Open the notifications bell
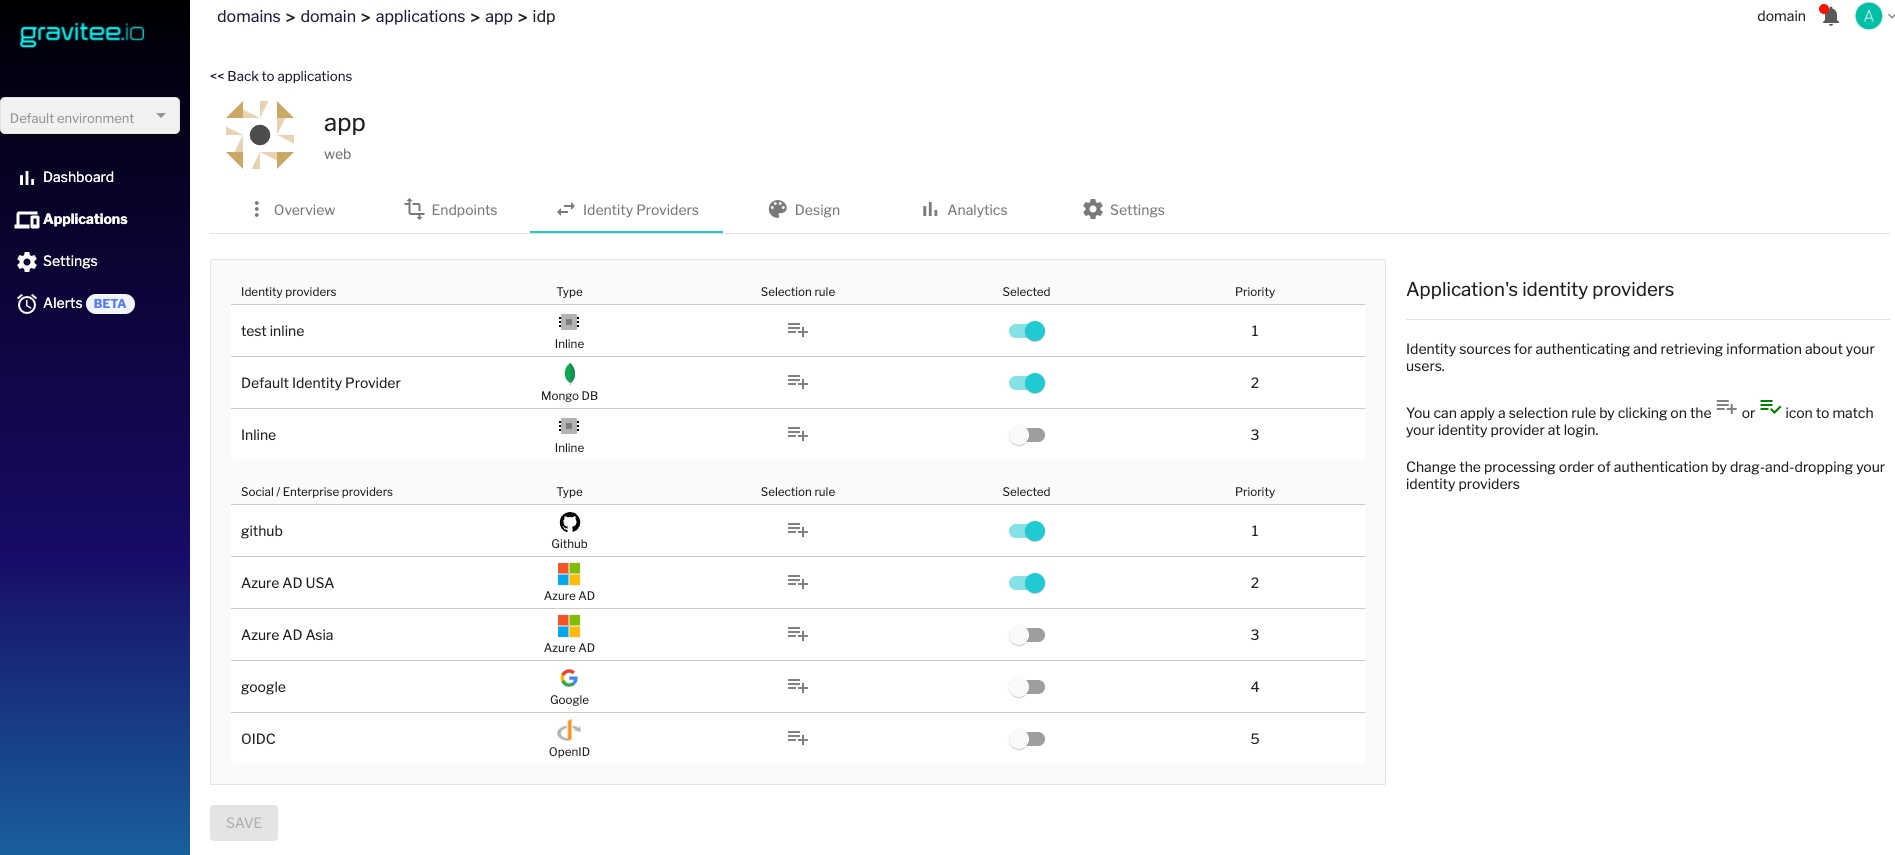Screen dimensions: 1895x855 [x=1829, y=16]
